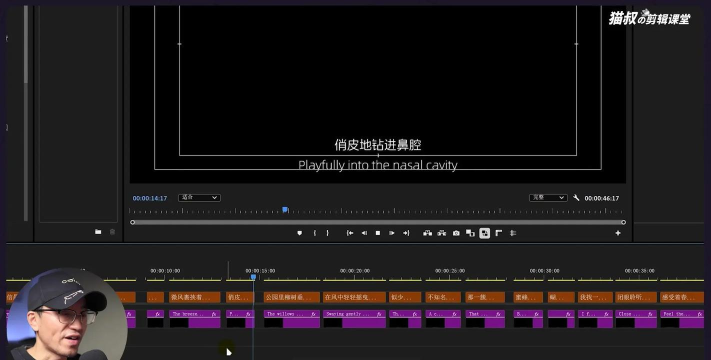Select the orange 微风轻拂着 caption clip
The image size is (711, 360).
(x=195, y=297)
